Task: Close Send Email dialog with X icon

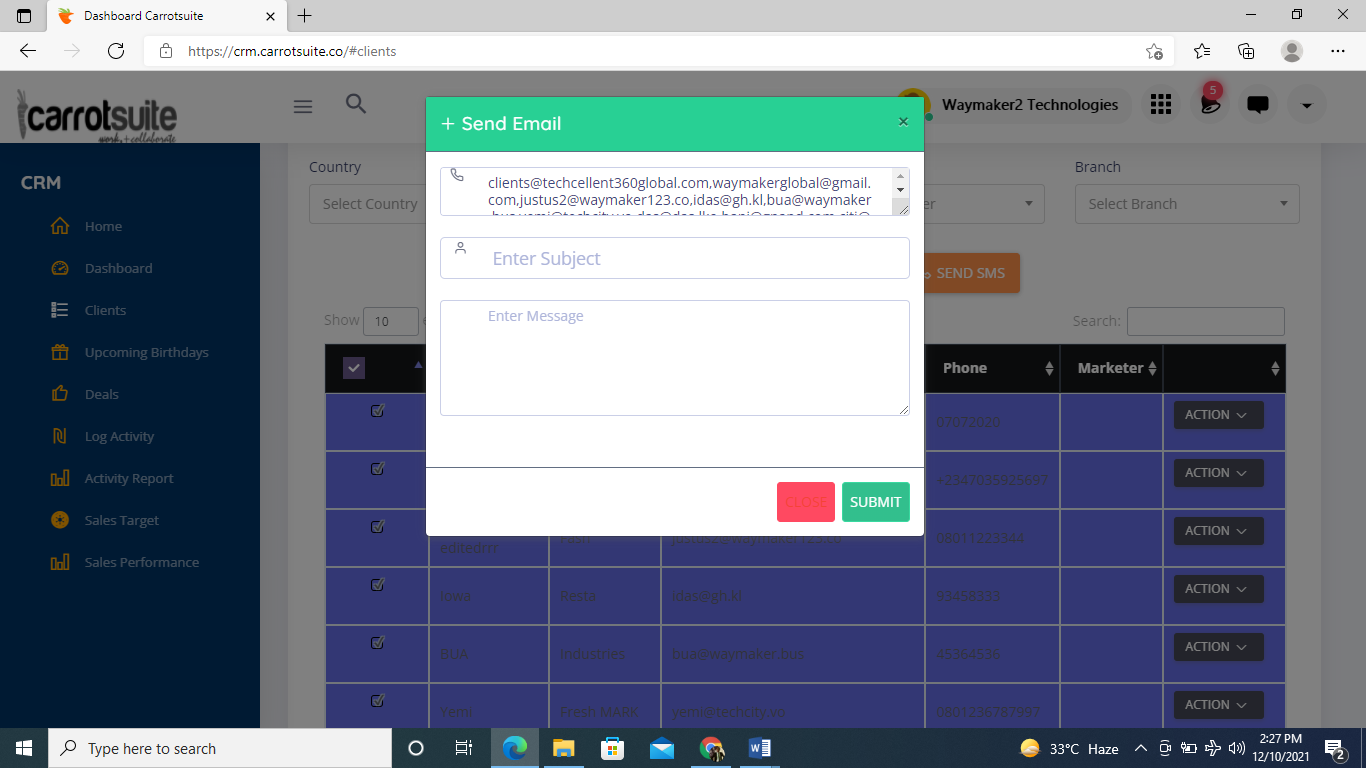Action: (903, 122)
